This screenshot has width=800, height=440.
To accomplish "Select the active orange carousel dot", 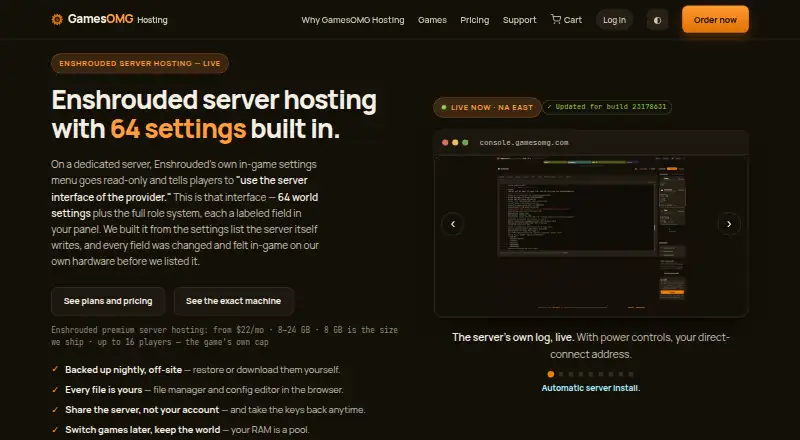I will pos(551,374).
